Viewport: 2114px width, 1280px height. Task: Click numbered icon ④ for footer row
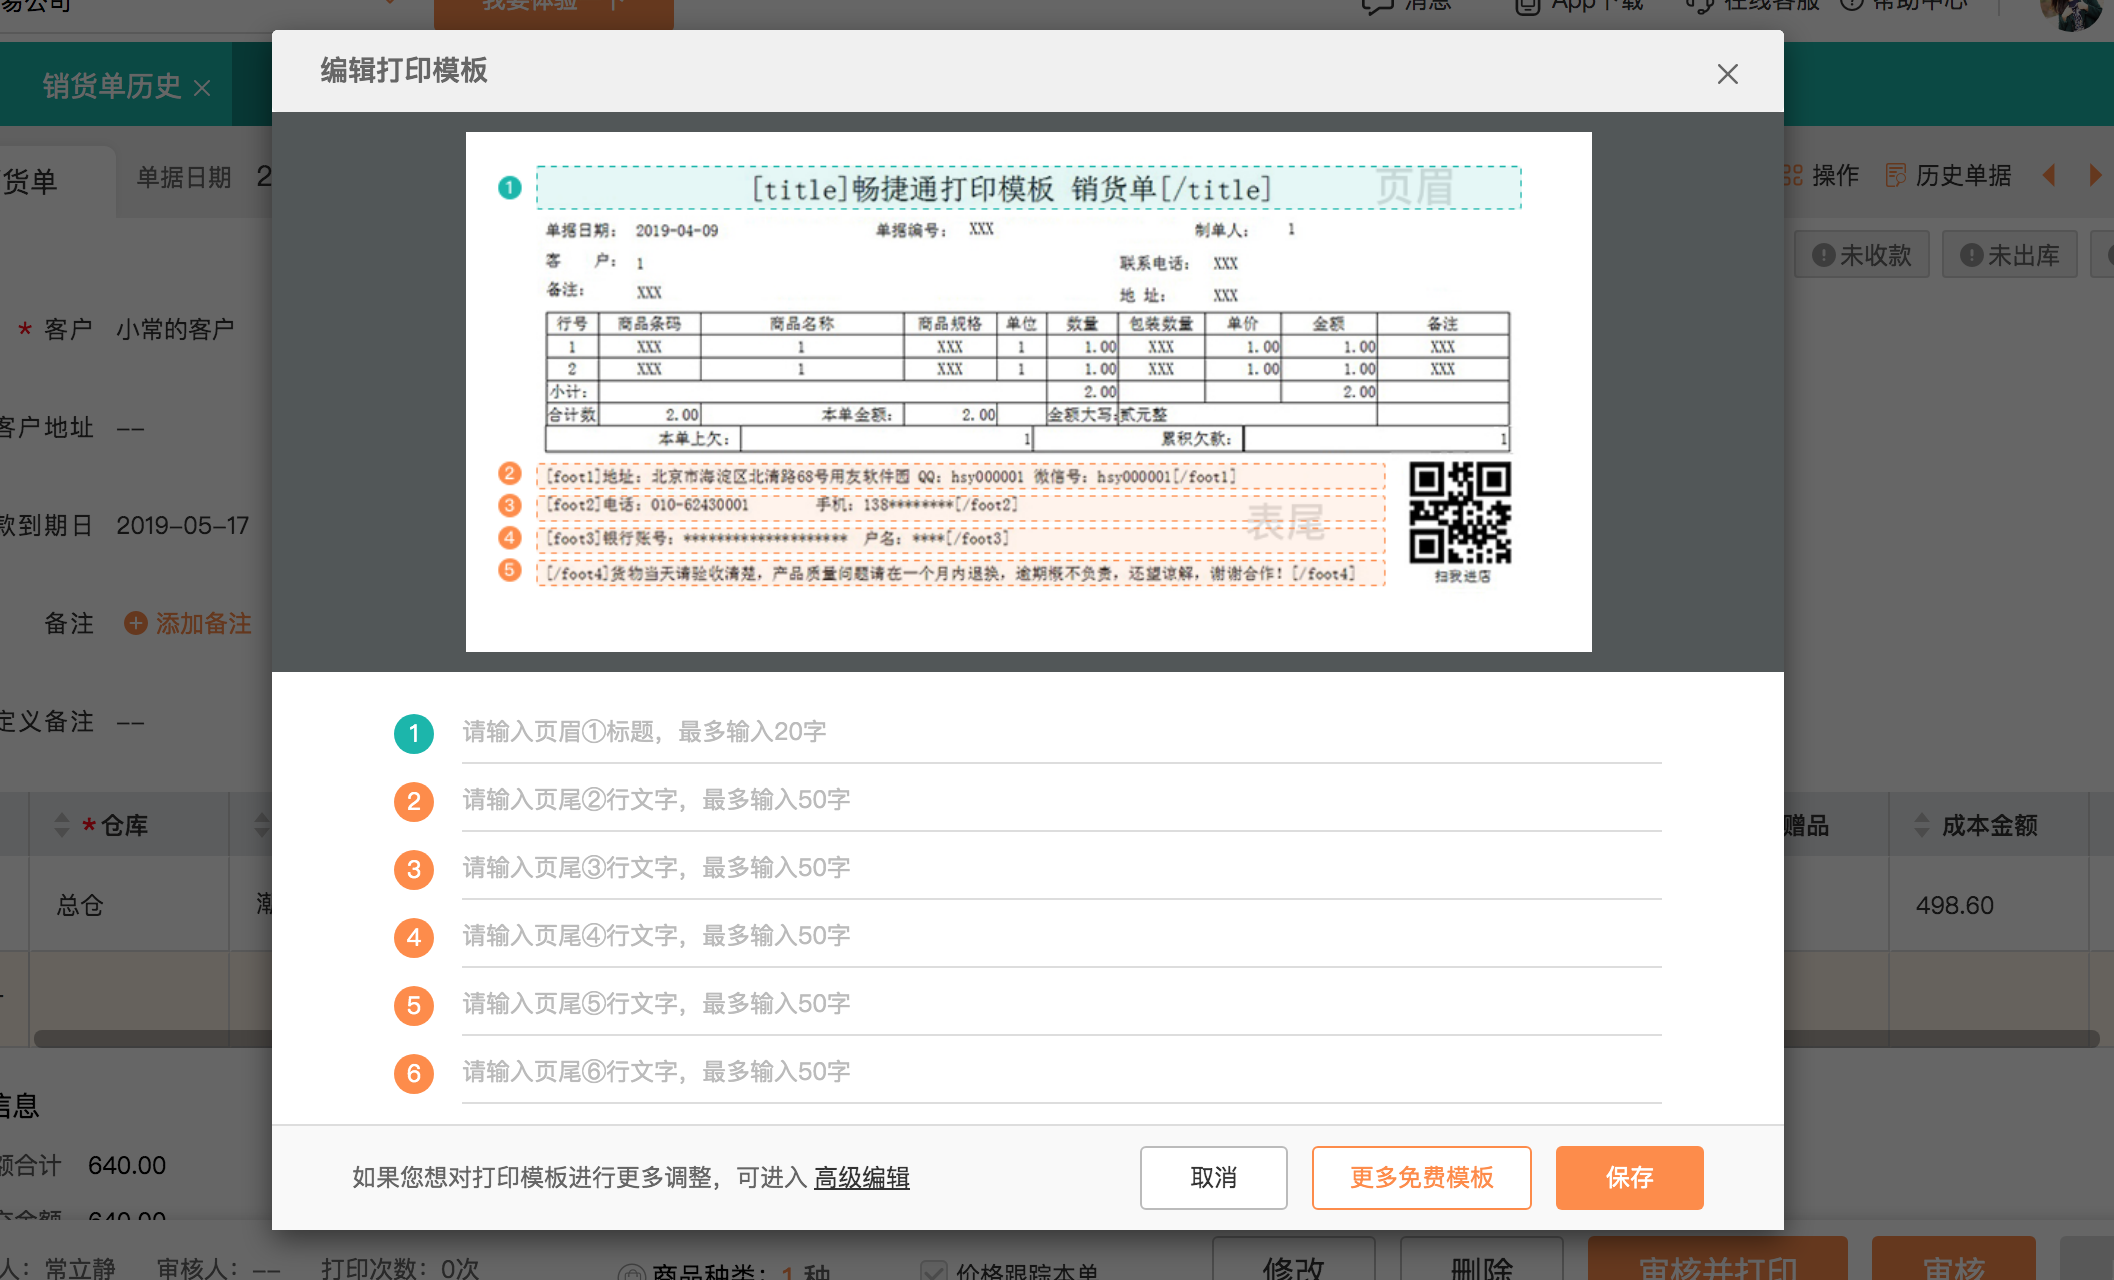418,936
